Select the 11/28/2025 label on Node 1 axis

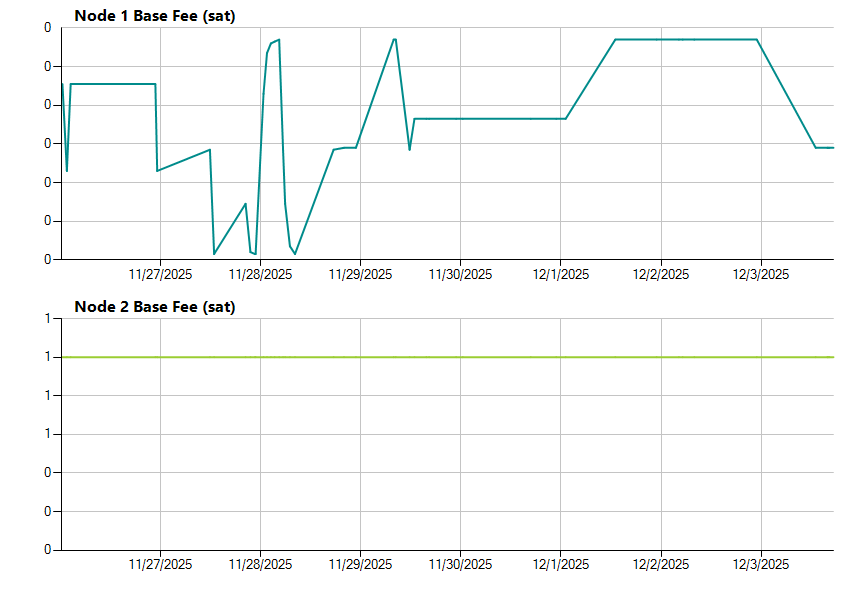click(x=261, y=274)
